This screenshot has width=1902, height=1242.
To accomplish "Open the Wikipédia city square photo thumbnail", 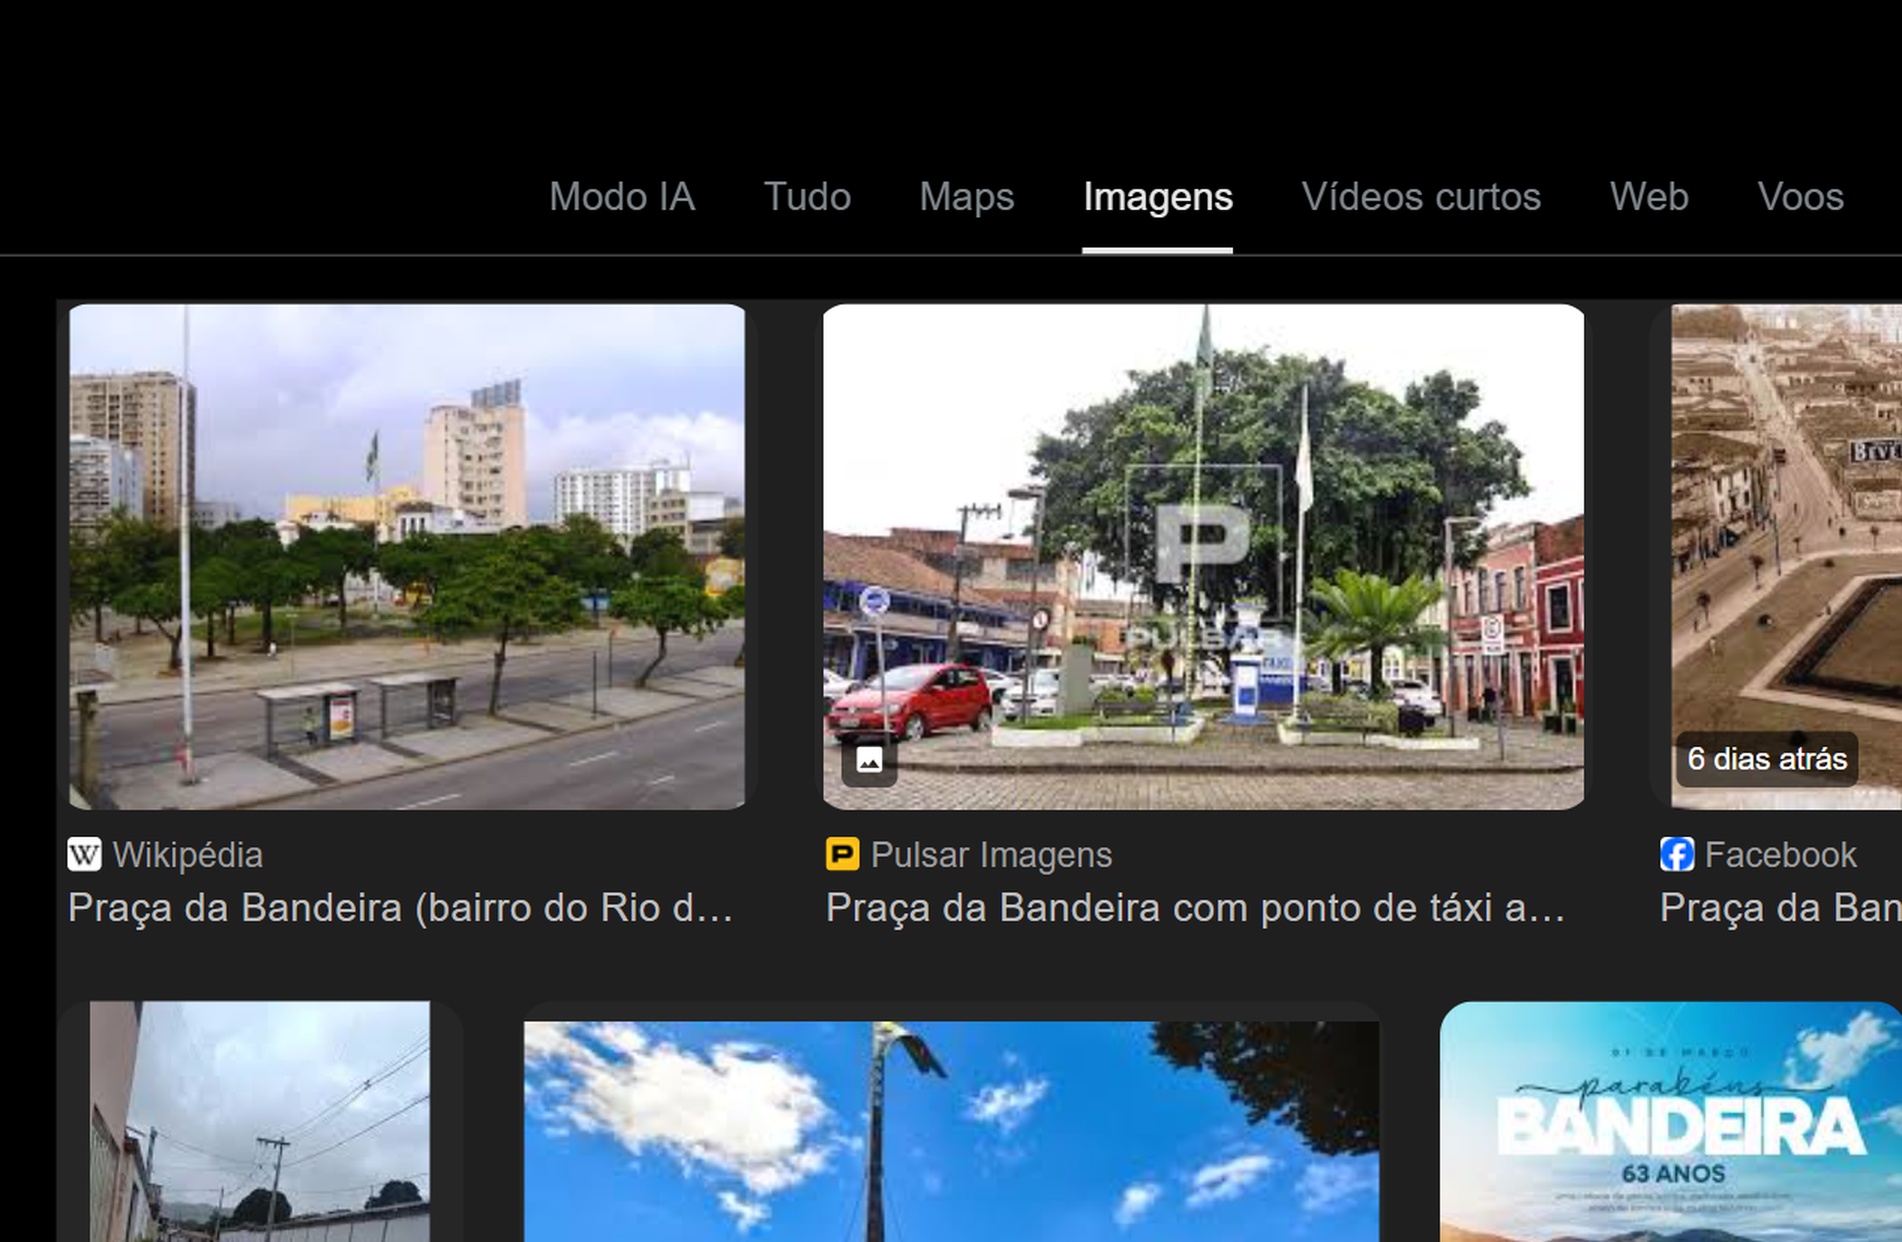I will coord(407,556).
